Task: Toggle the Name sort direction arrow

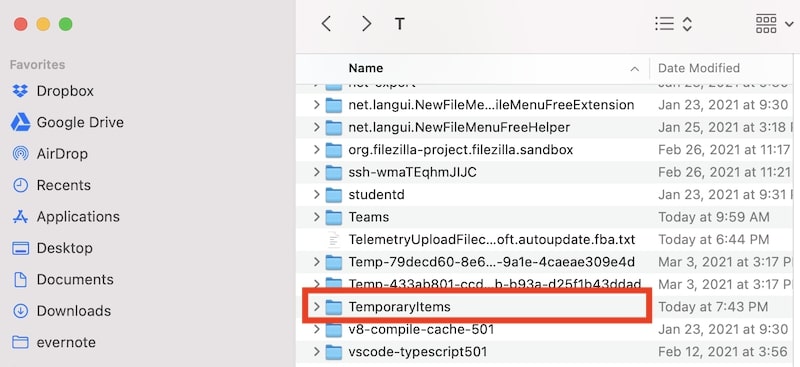Action: (635, 68)
